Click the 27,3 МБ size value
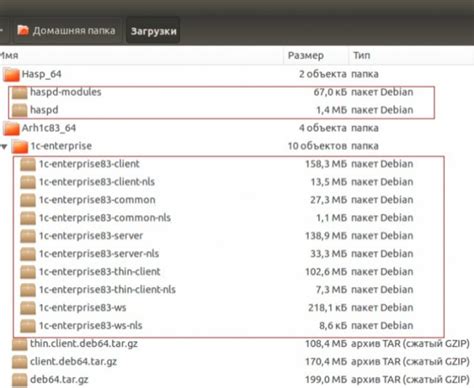The image size is (474, 388). (x=328, y=200)
